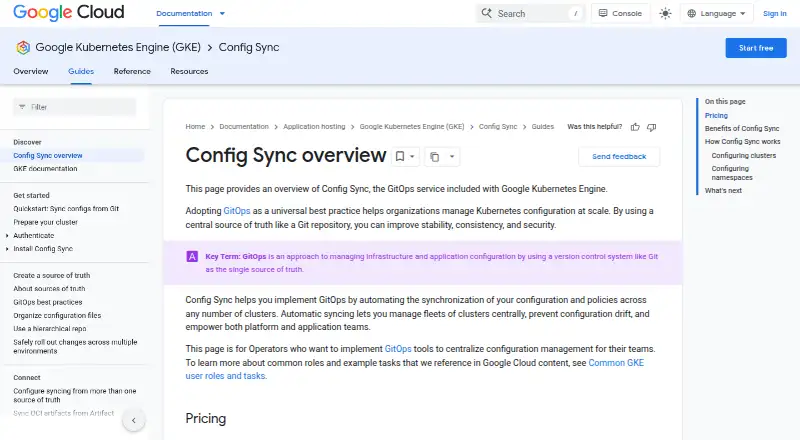Click Config Sync breadcrumb link
The image size is (800, 440).
498,127
